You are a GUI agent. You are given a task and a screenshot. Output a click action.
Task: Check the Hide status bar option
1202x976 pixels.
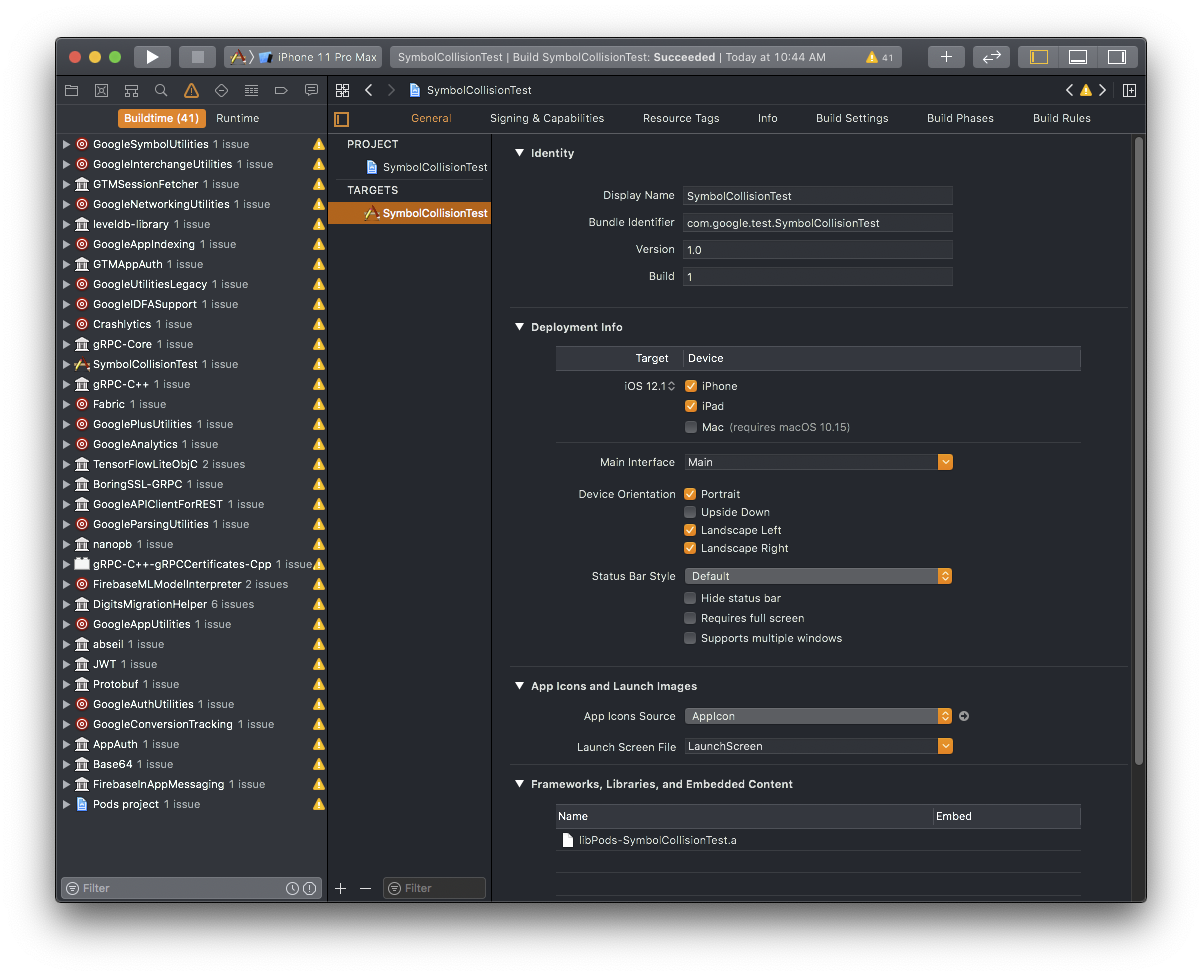[x=690, y=598]
